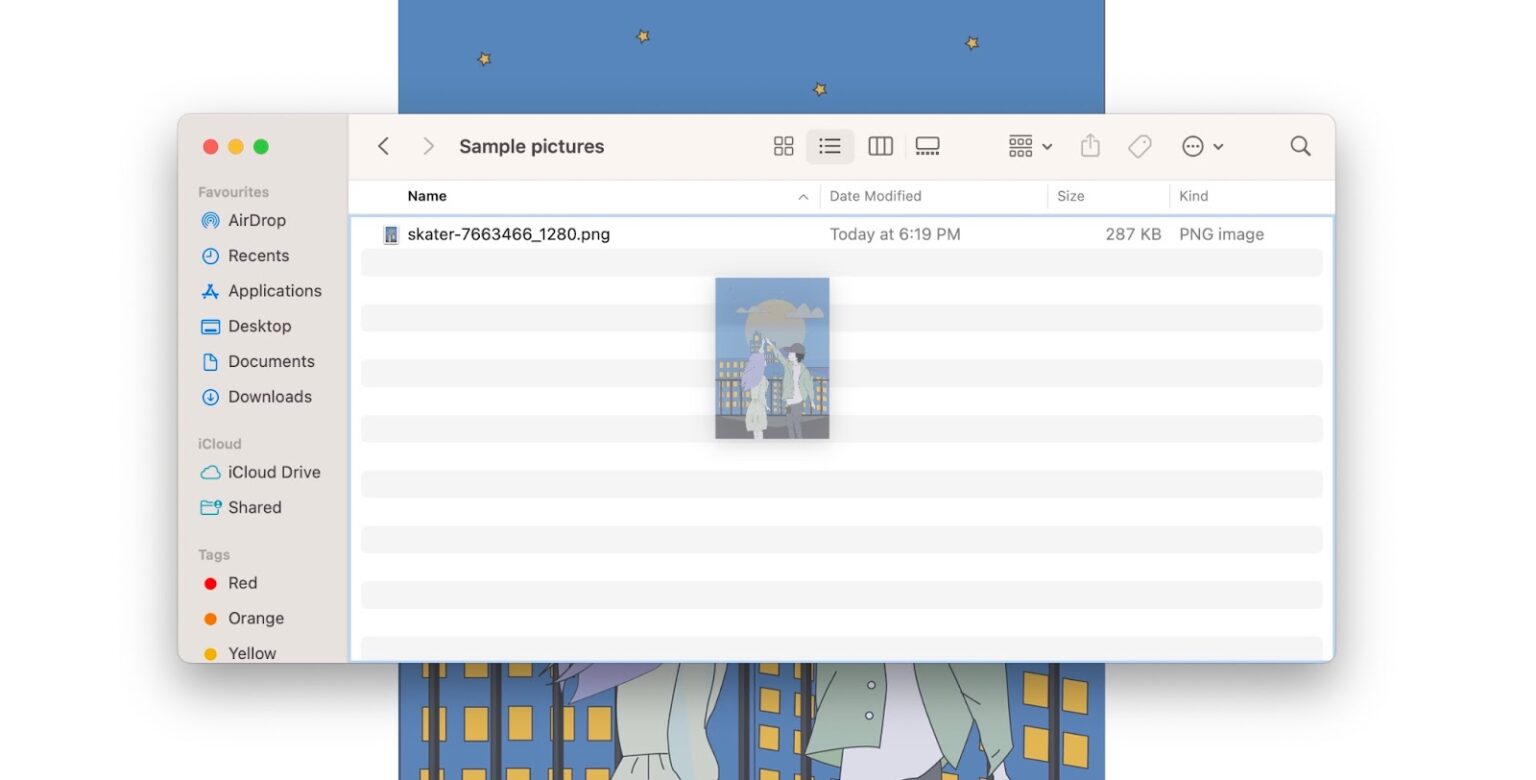Click the Date Modified column header
The width and height of the screenshot is (1536, 780).
pyautogui.click(x=875, y=196)
